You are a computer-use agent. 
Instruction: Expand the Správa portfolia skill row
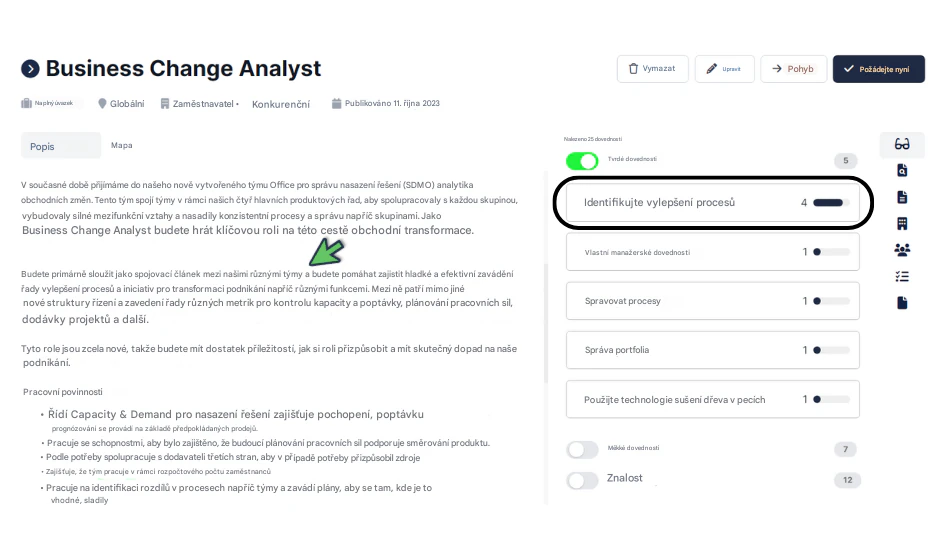pos(712,350)
